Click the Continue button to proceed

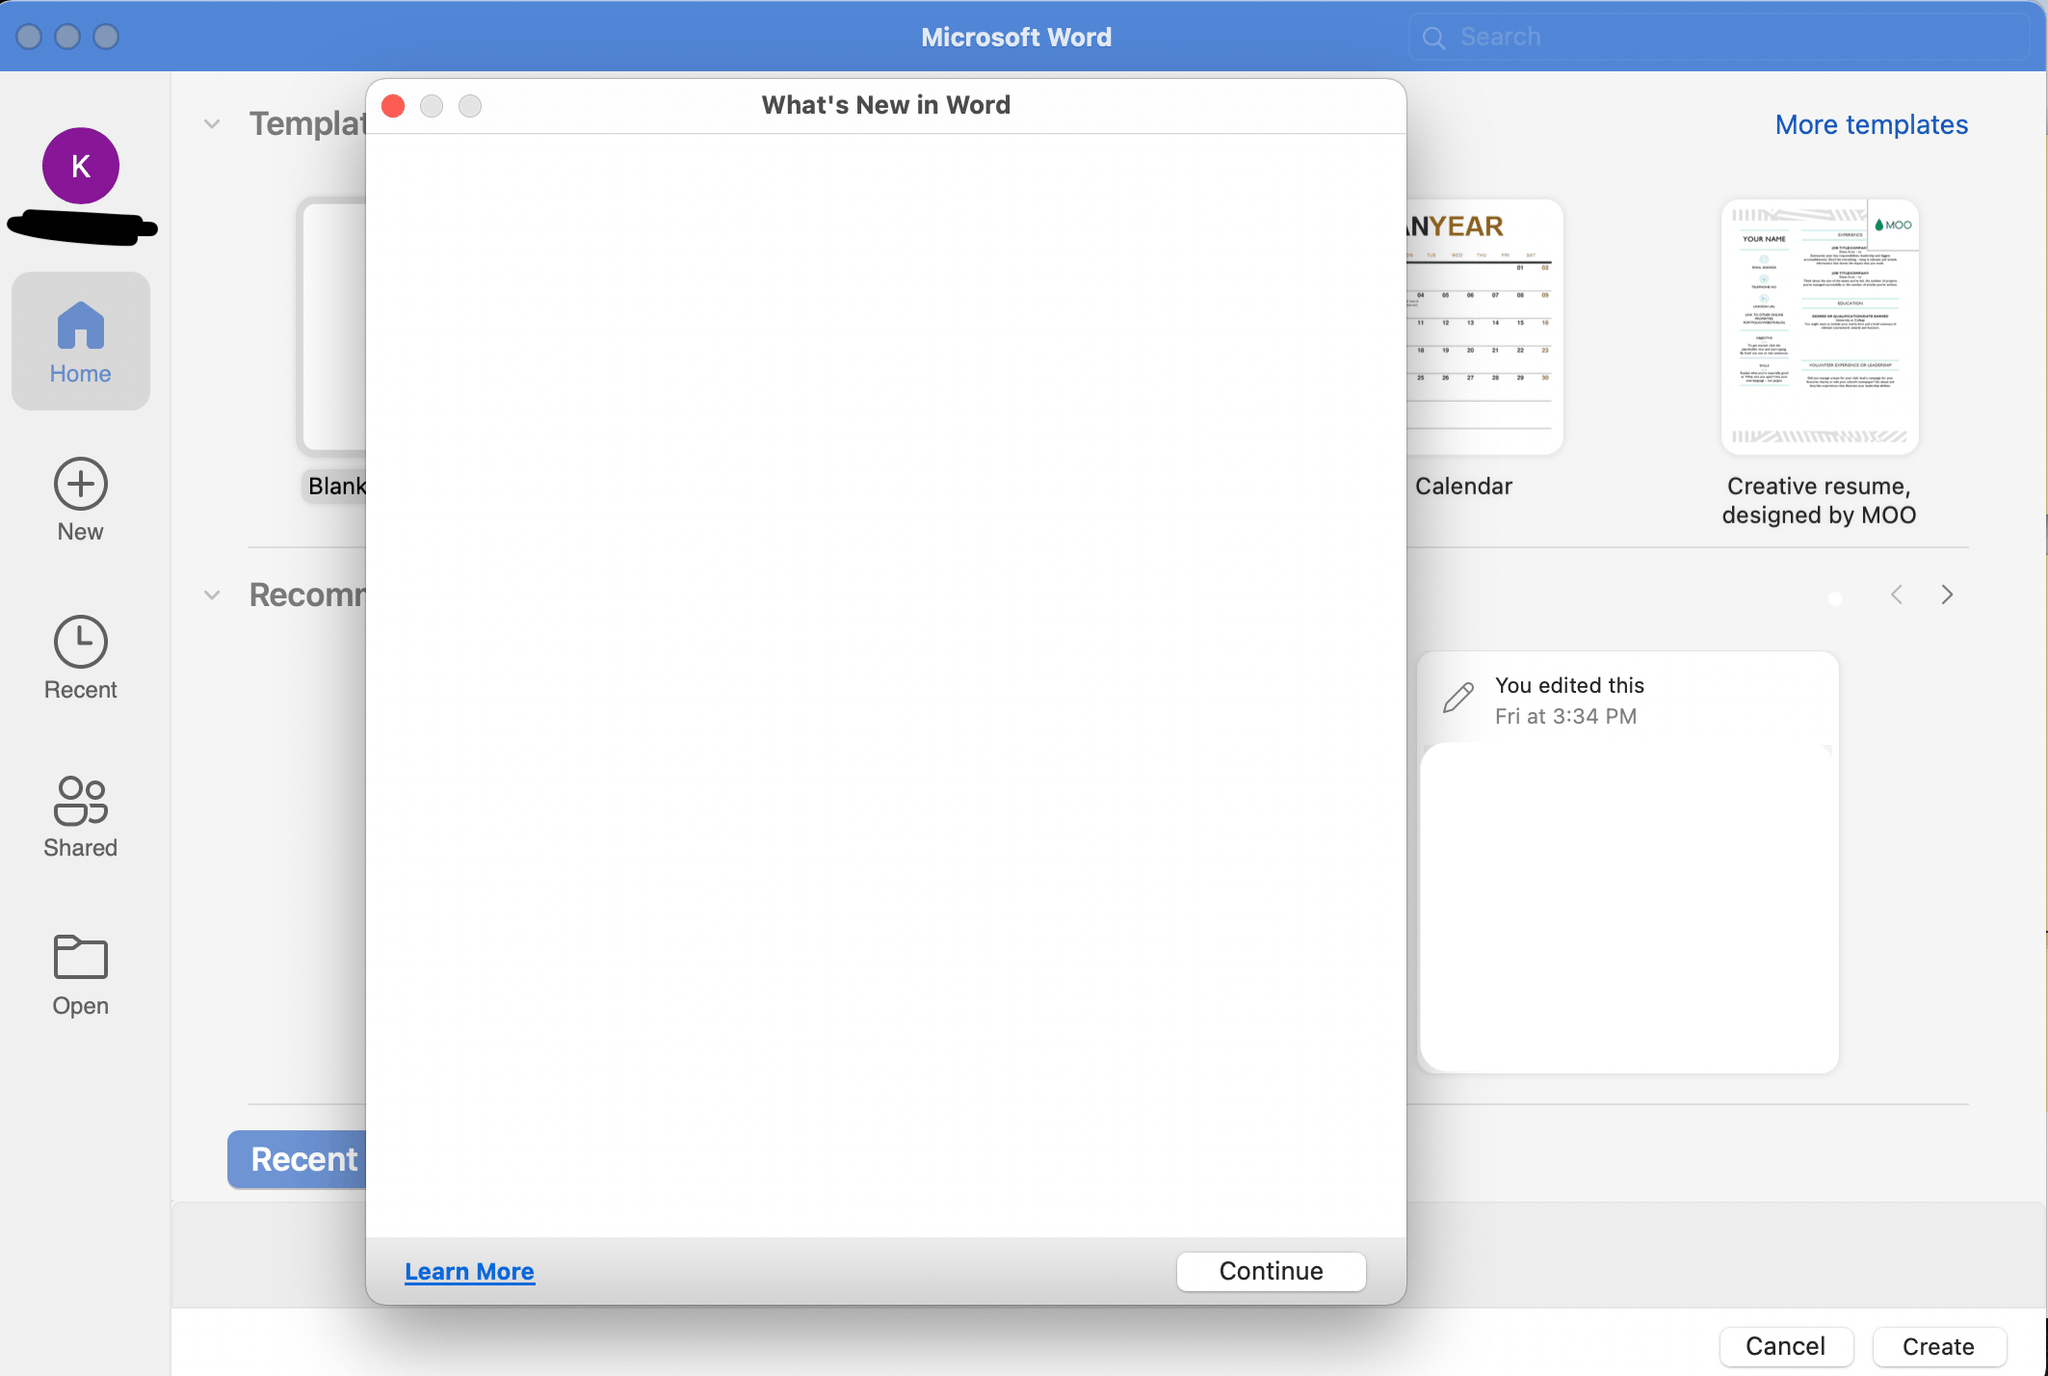[x=1271, y=1272]
